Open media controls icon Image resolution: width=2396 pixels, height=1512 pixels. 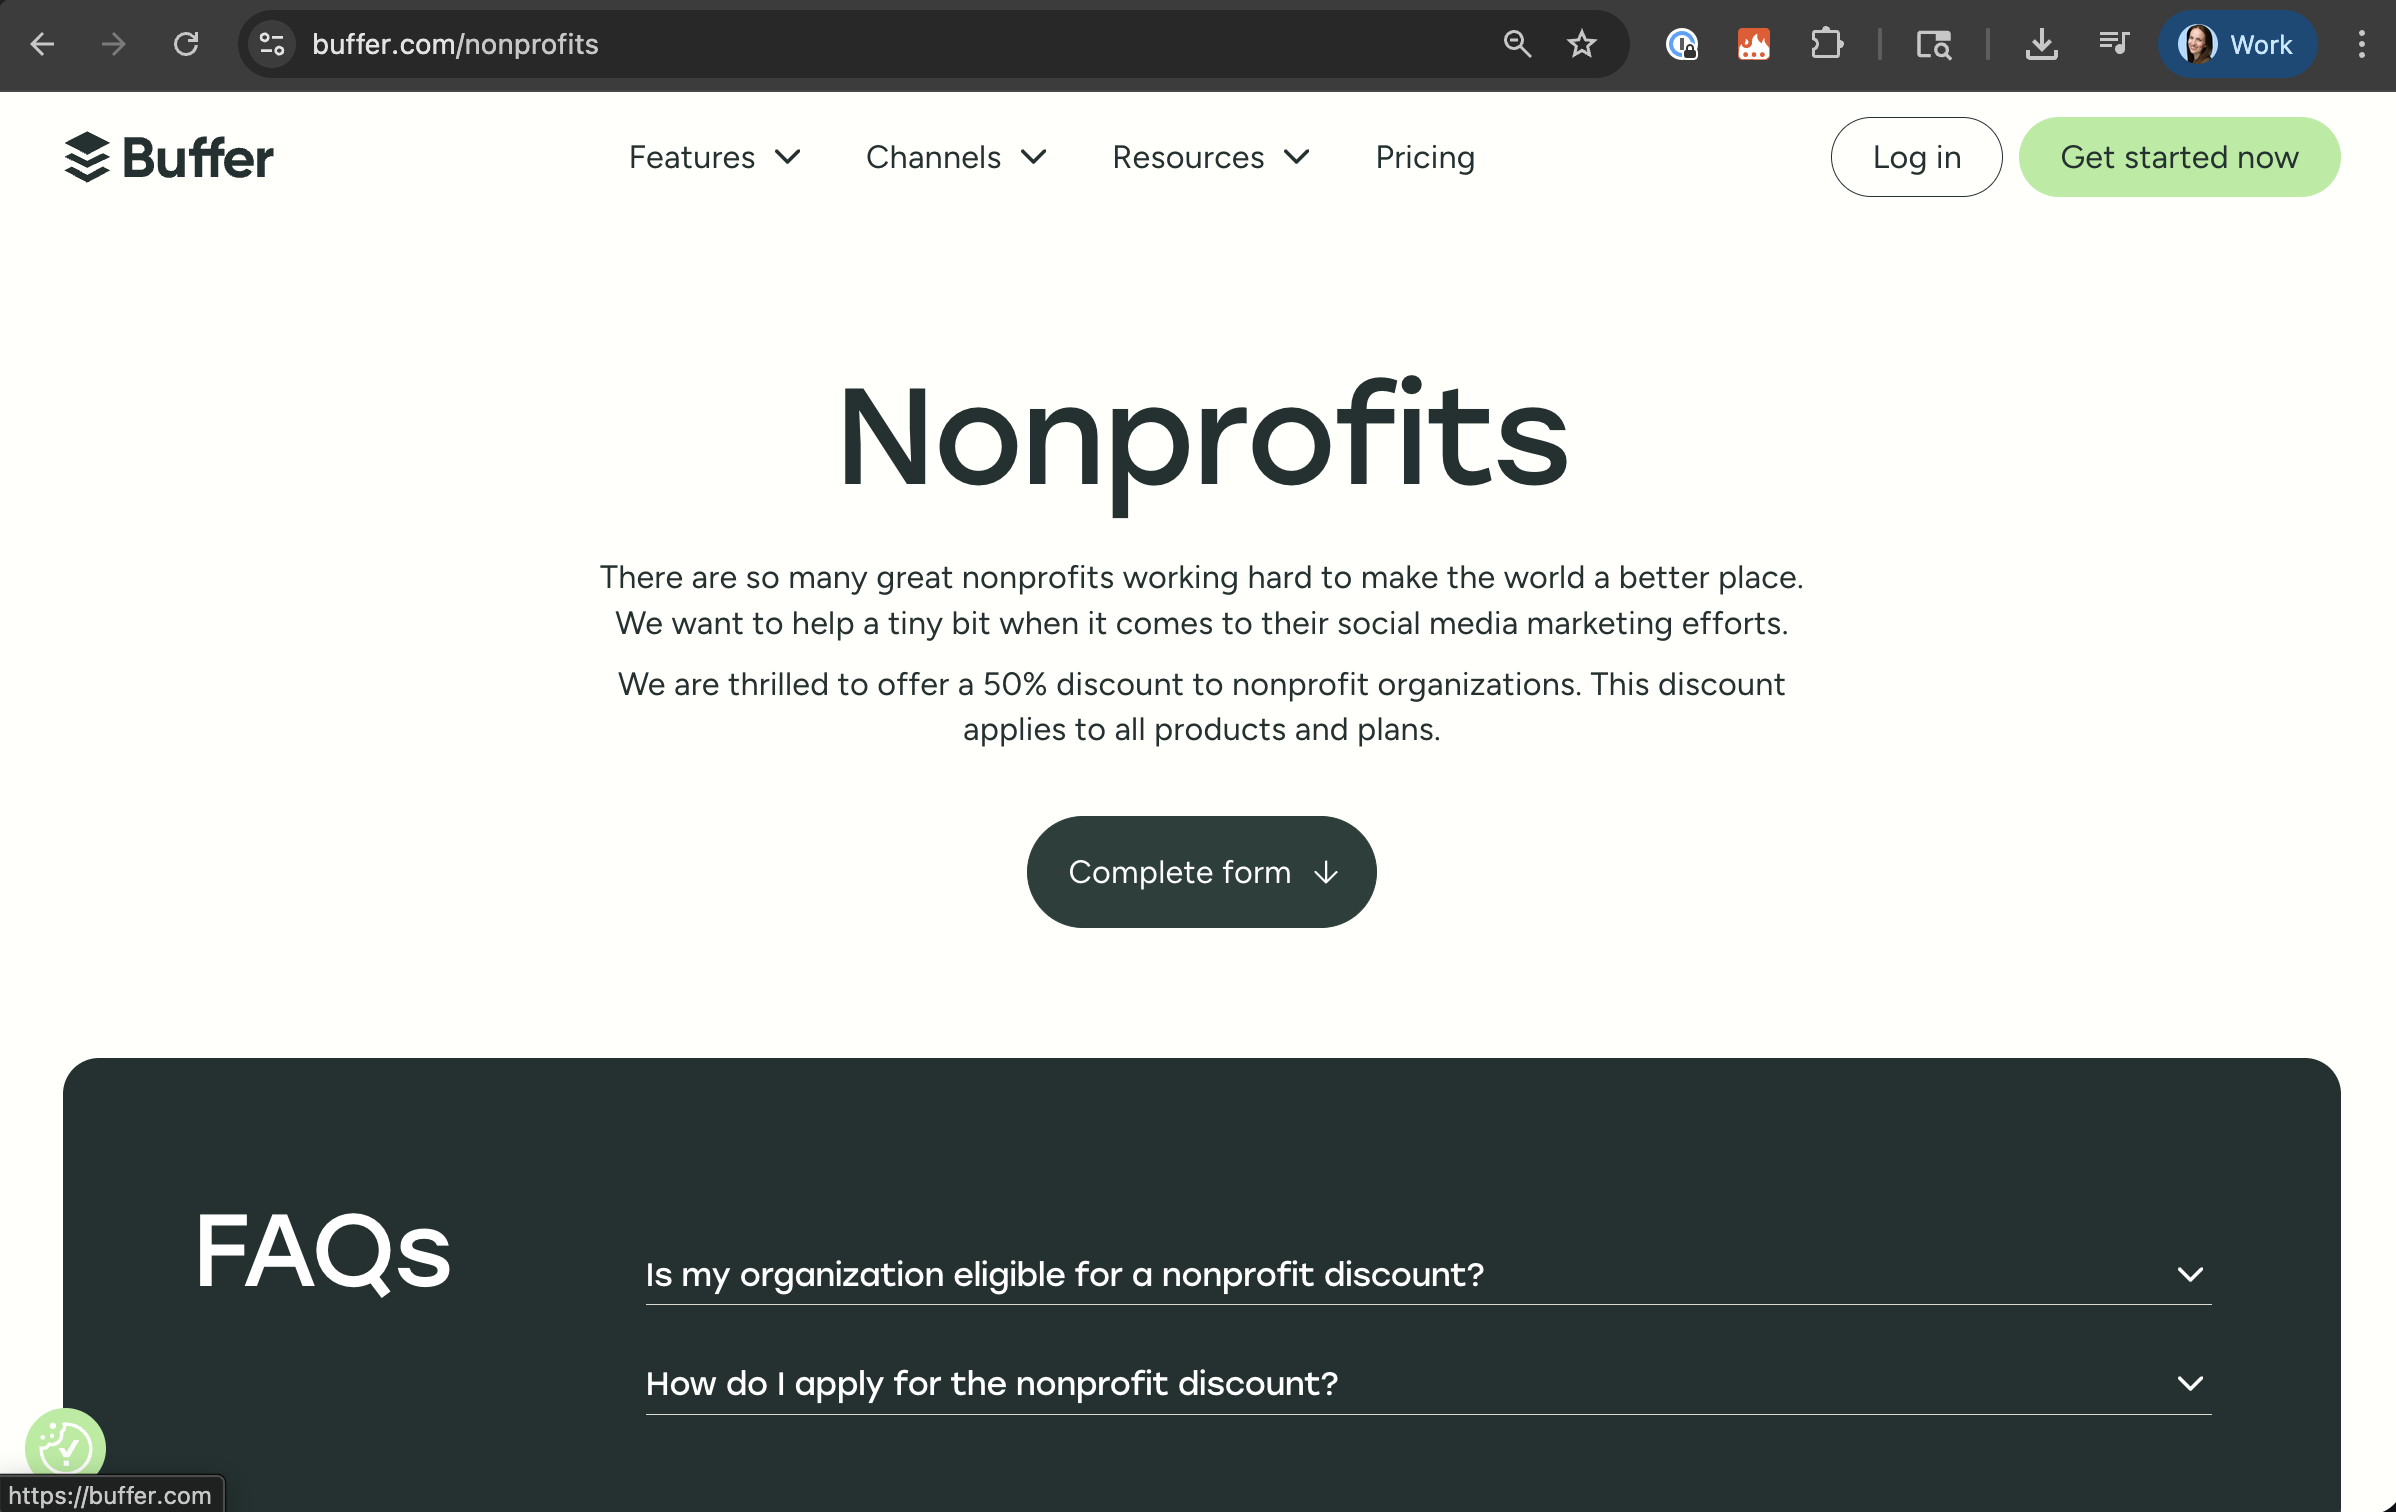pyautogui.click(x=2113, y=44)
